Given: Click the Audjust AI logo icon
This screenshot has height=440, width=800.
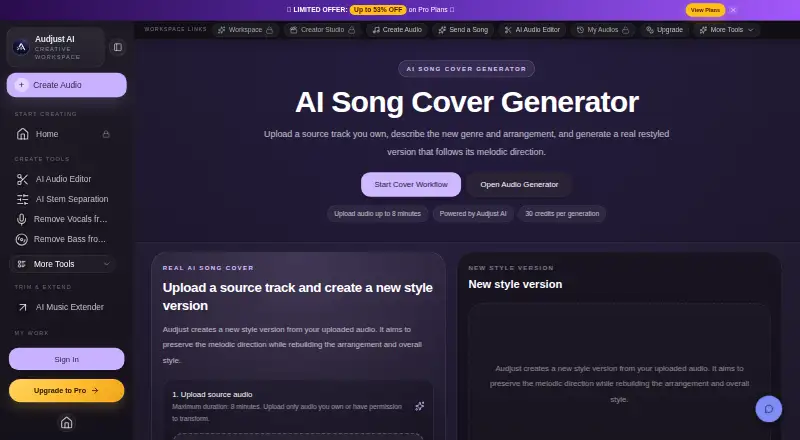Looking at the screenshot, I should (21, 47).
